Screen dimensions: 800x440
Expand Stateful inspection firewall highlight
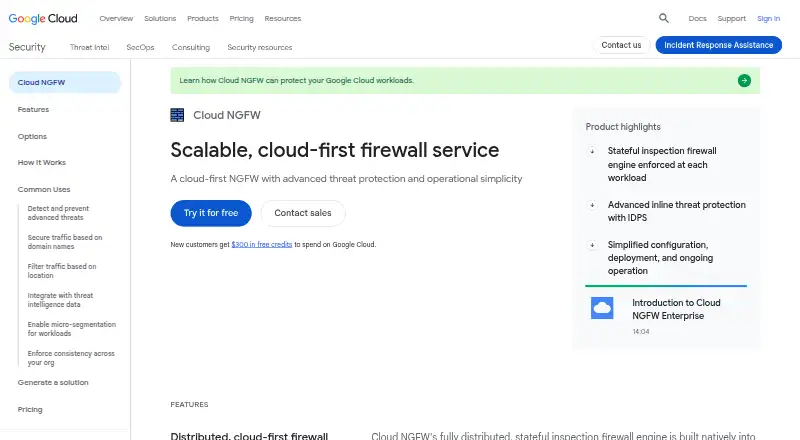click(x=592, y=151)
